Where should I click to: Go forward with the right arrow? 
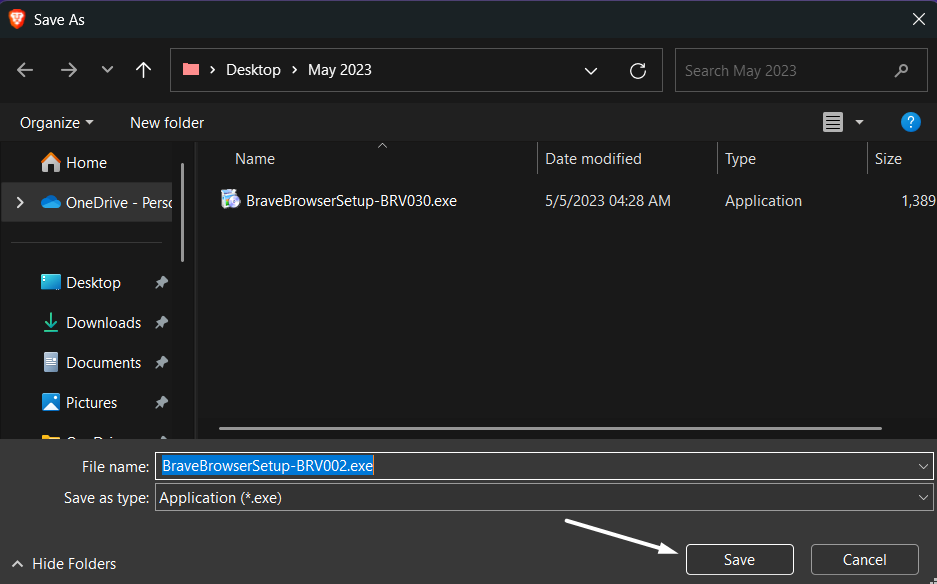[x=69, y=70]
